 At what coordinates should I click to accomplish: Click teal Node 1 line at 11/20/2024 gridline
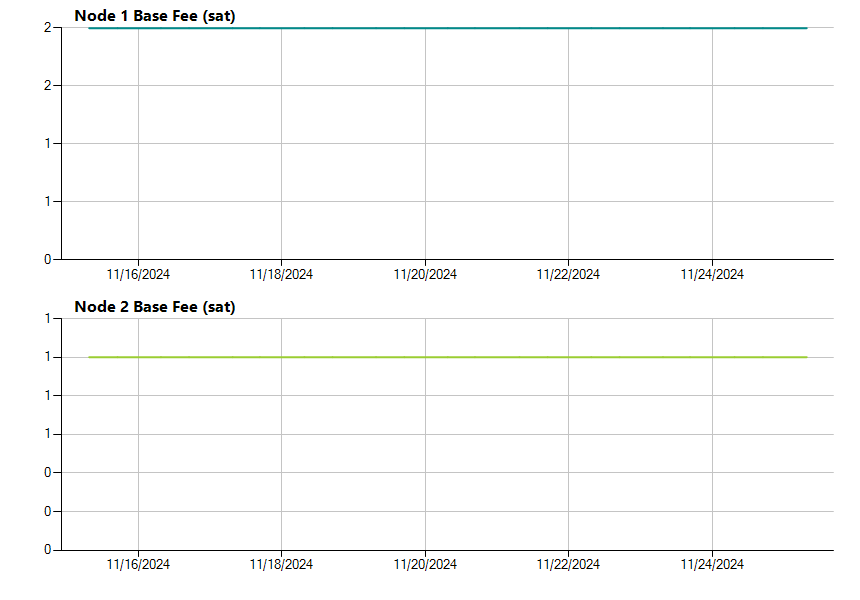click(x=425, y=28)
